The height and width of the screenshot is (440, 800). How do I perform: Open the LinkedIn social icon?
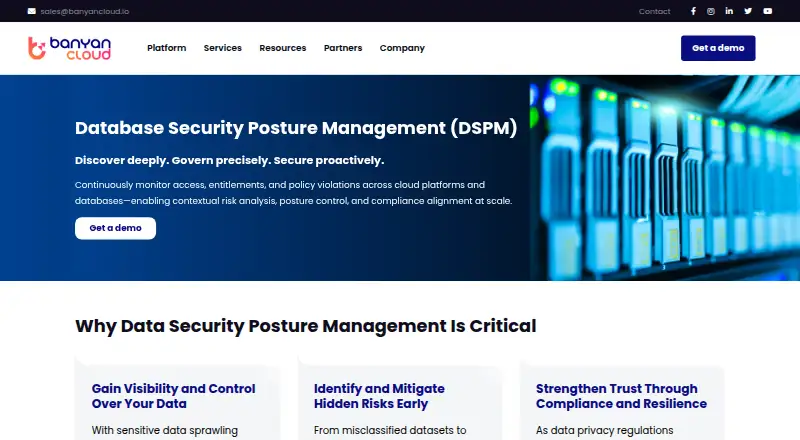(x=729, y=11)
